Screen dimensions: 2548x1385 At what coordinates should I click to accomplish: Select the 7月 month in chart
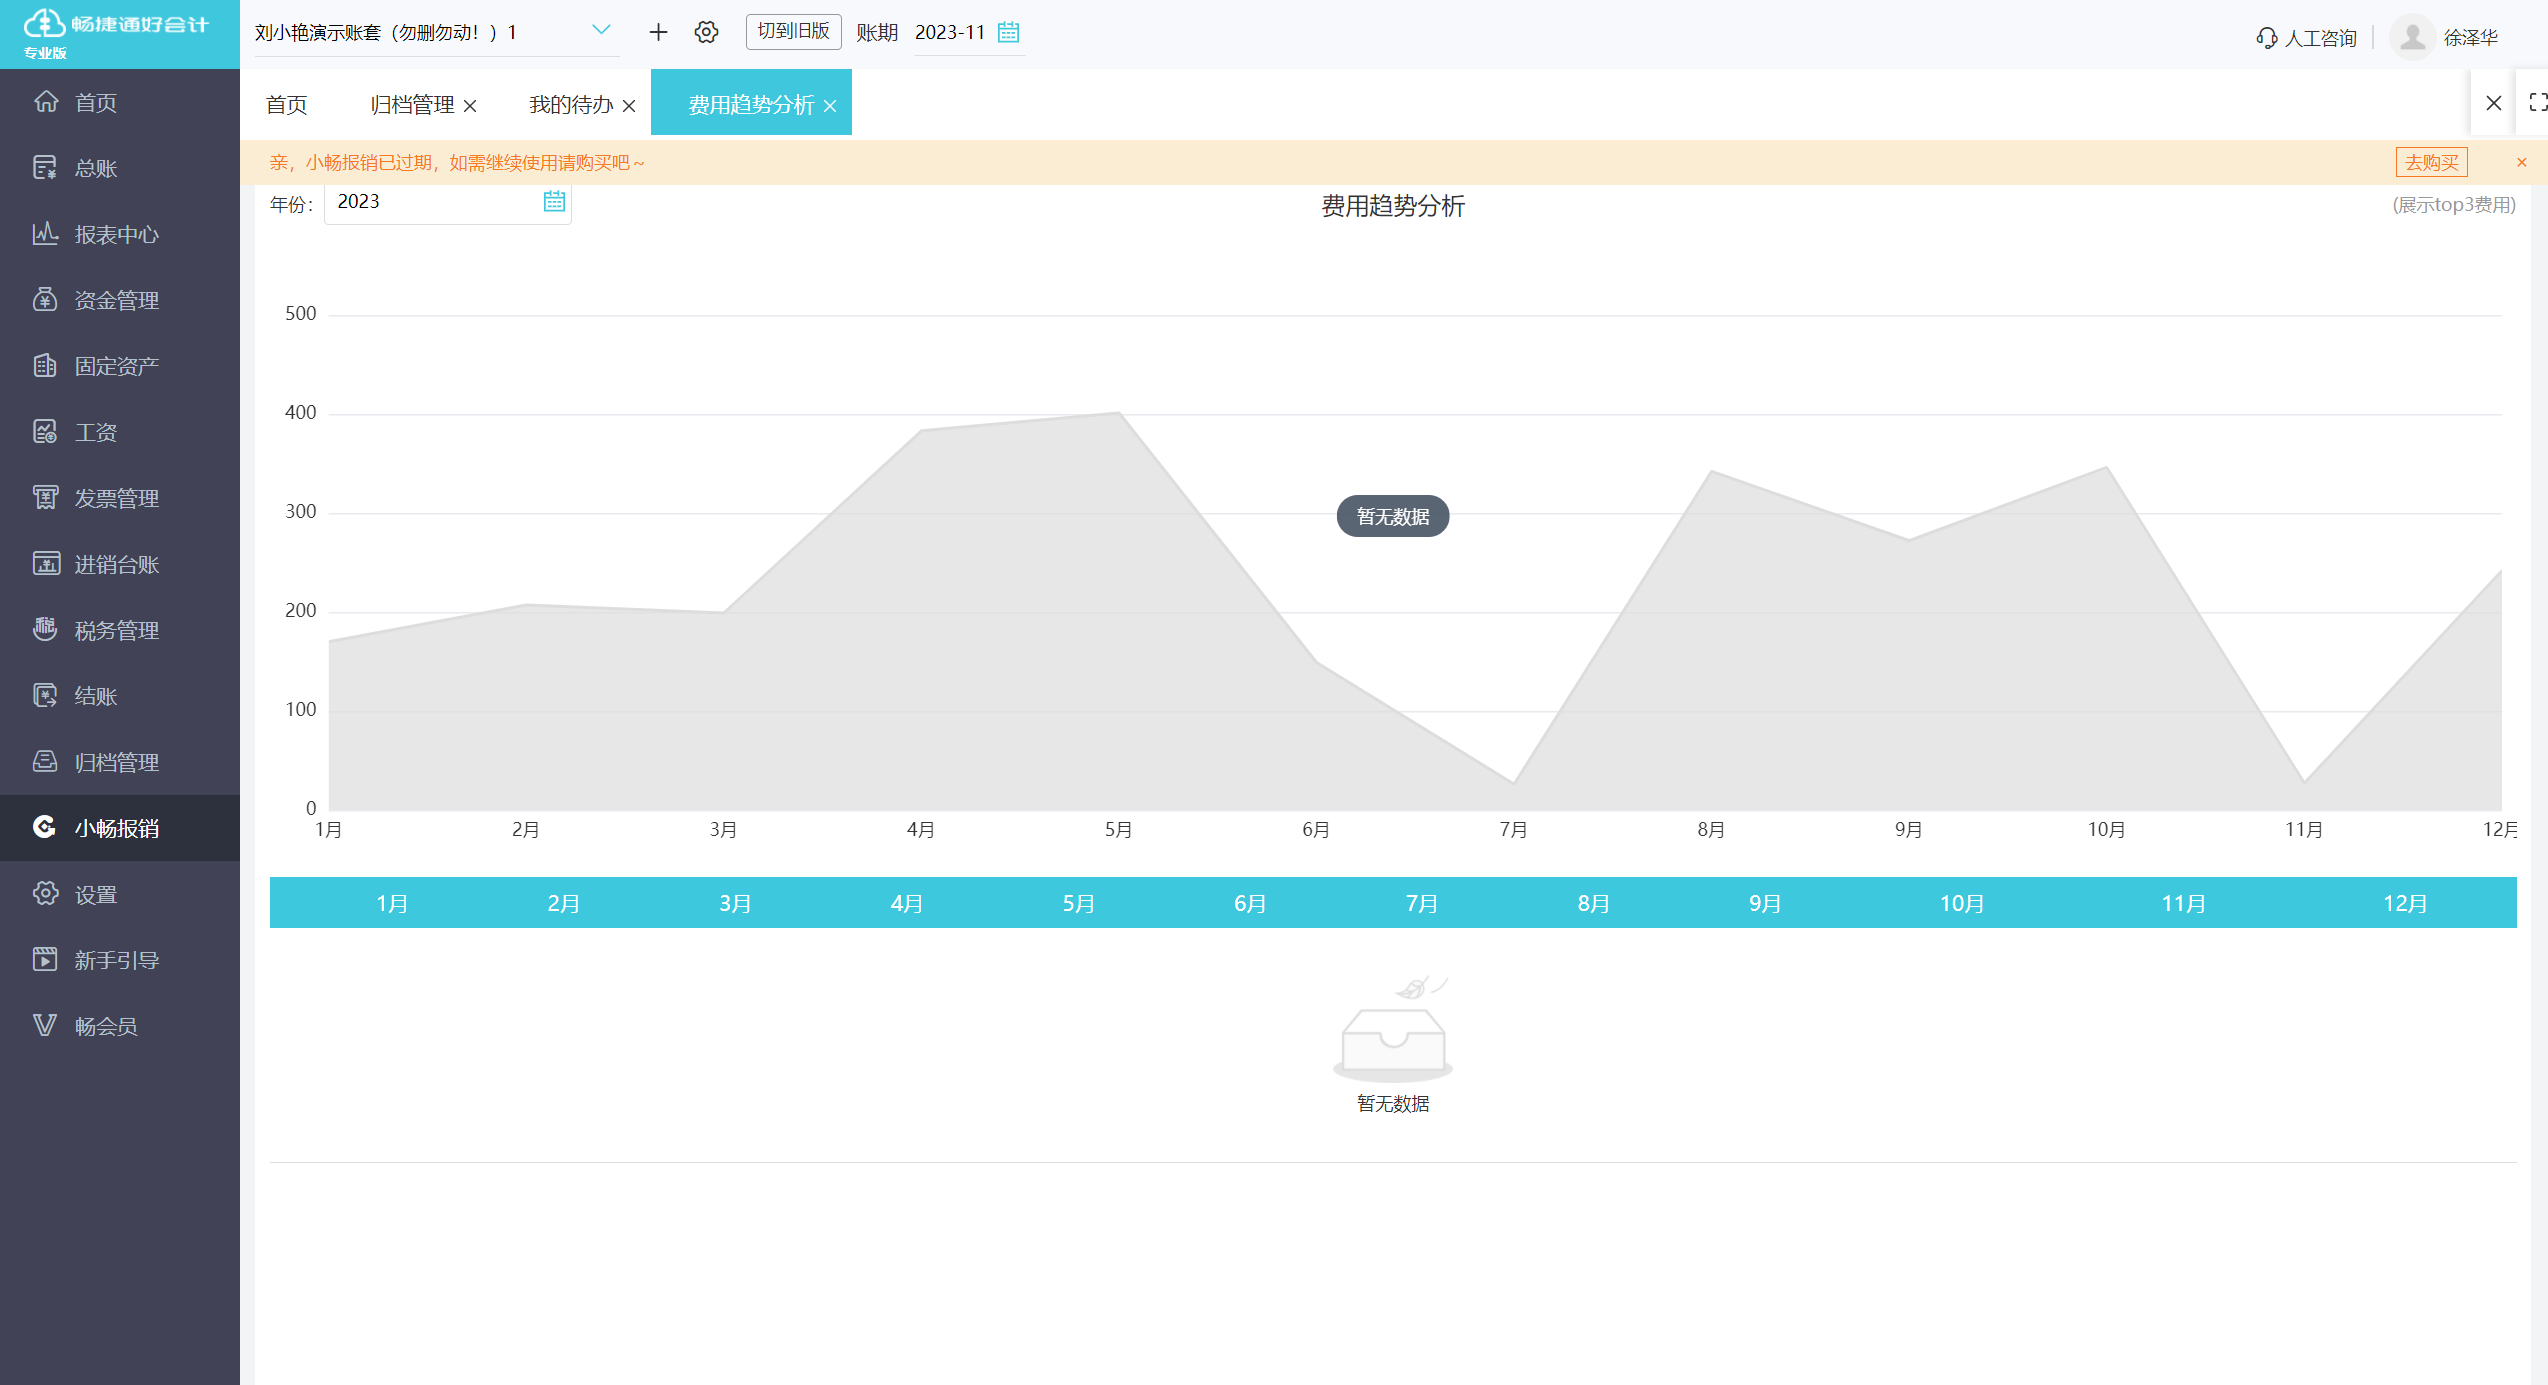1417,902
